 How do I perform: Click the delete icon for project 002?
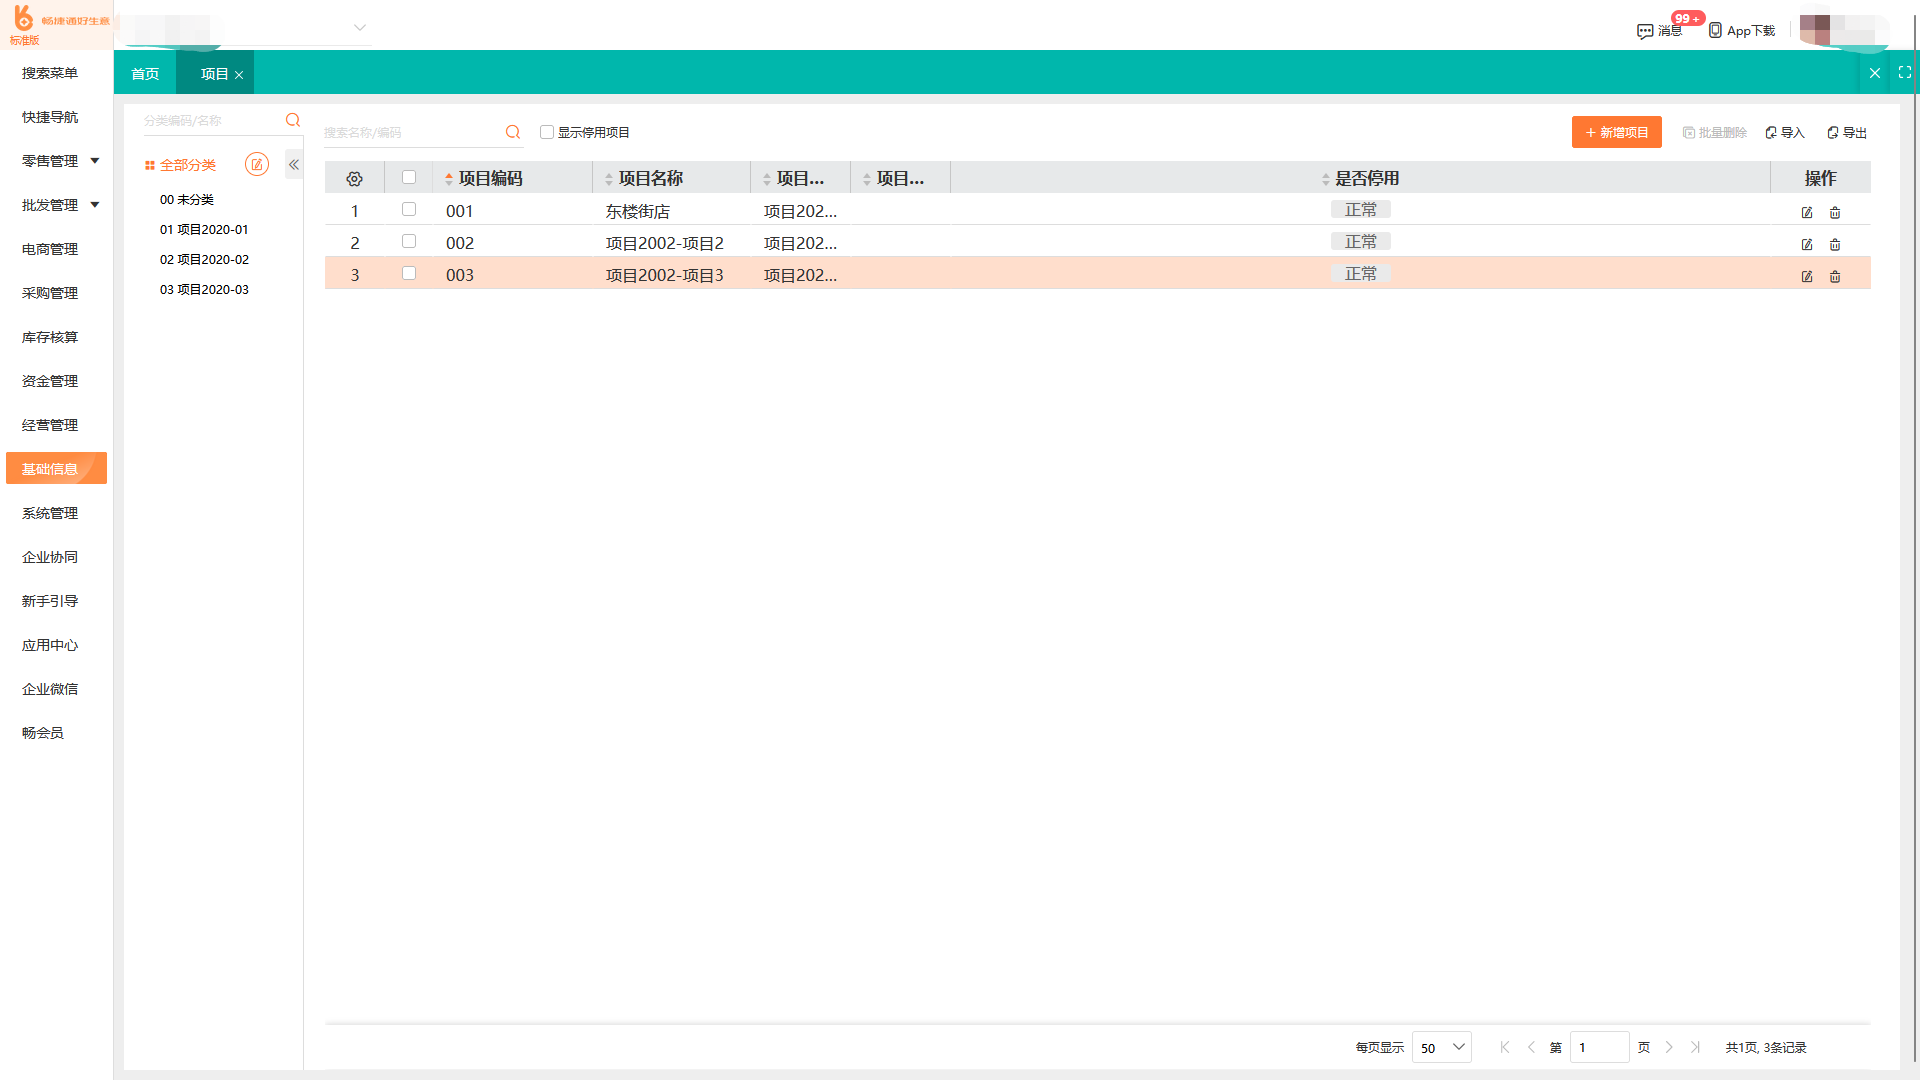[x=1836, y=243]
